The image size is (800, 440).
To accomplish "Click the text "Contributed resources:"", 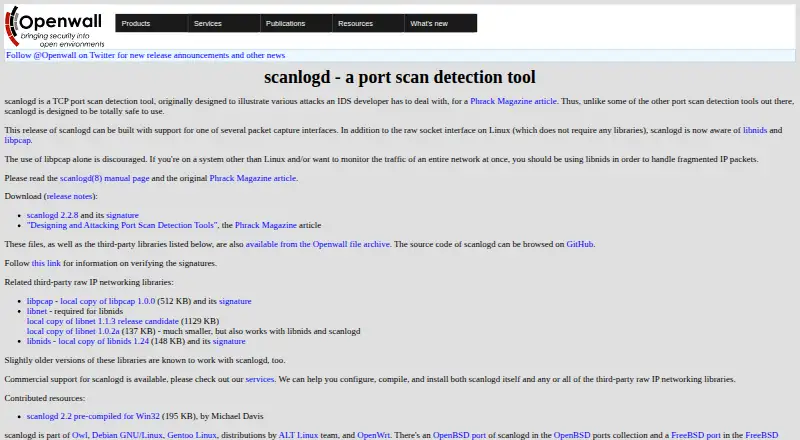I will click(45, 398).
